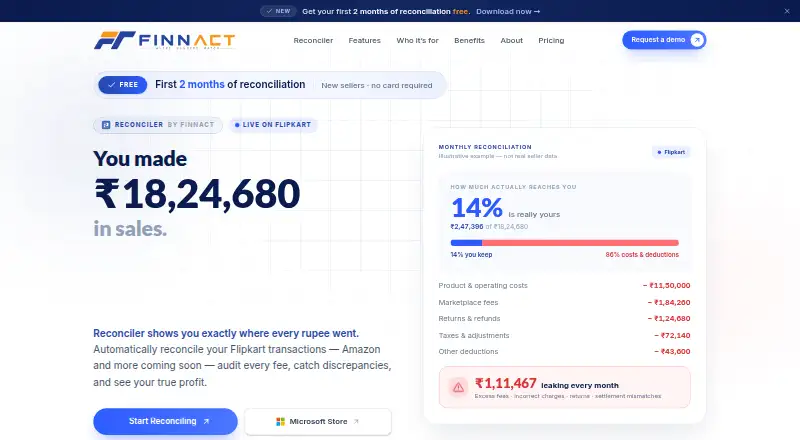800x440 pixels.
Task: Click Marketplace fees row label
Action: pyautogui.click(x=468, y=302)
